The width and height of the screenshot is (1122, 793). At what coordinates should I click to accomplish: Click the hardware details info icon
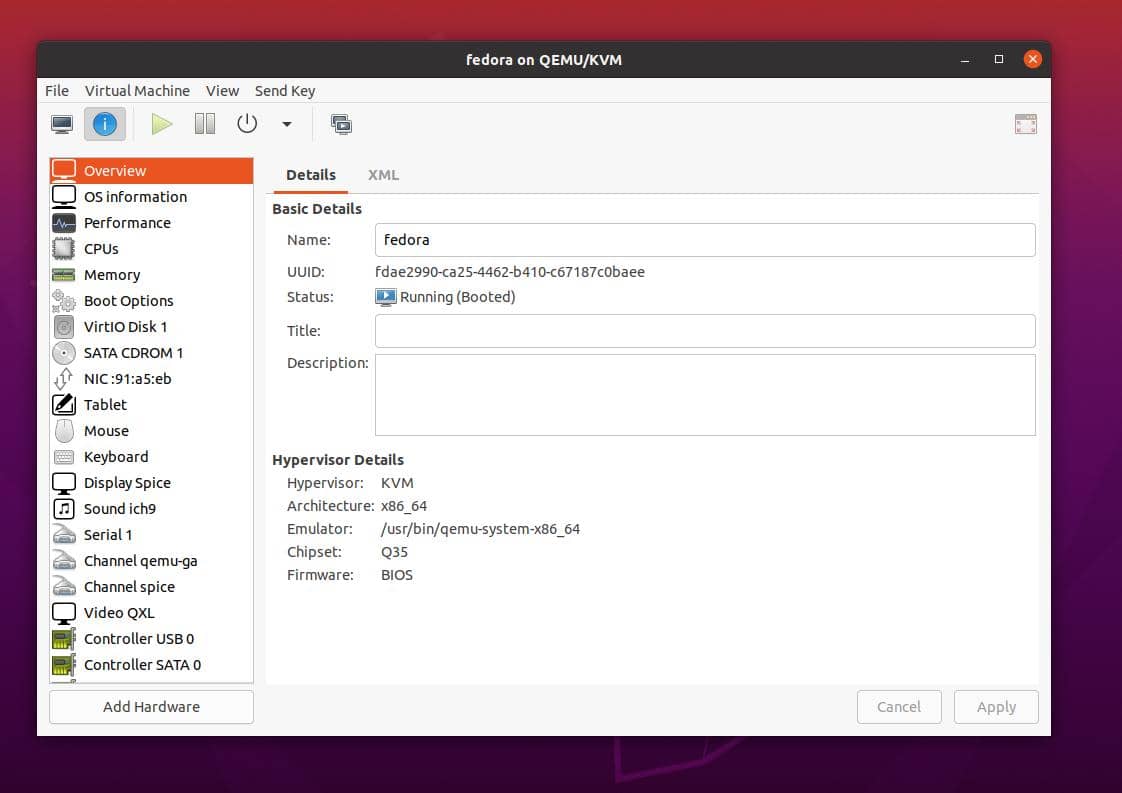(x=104, y=125)
